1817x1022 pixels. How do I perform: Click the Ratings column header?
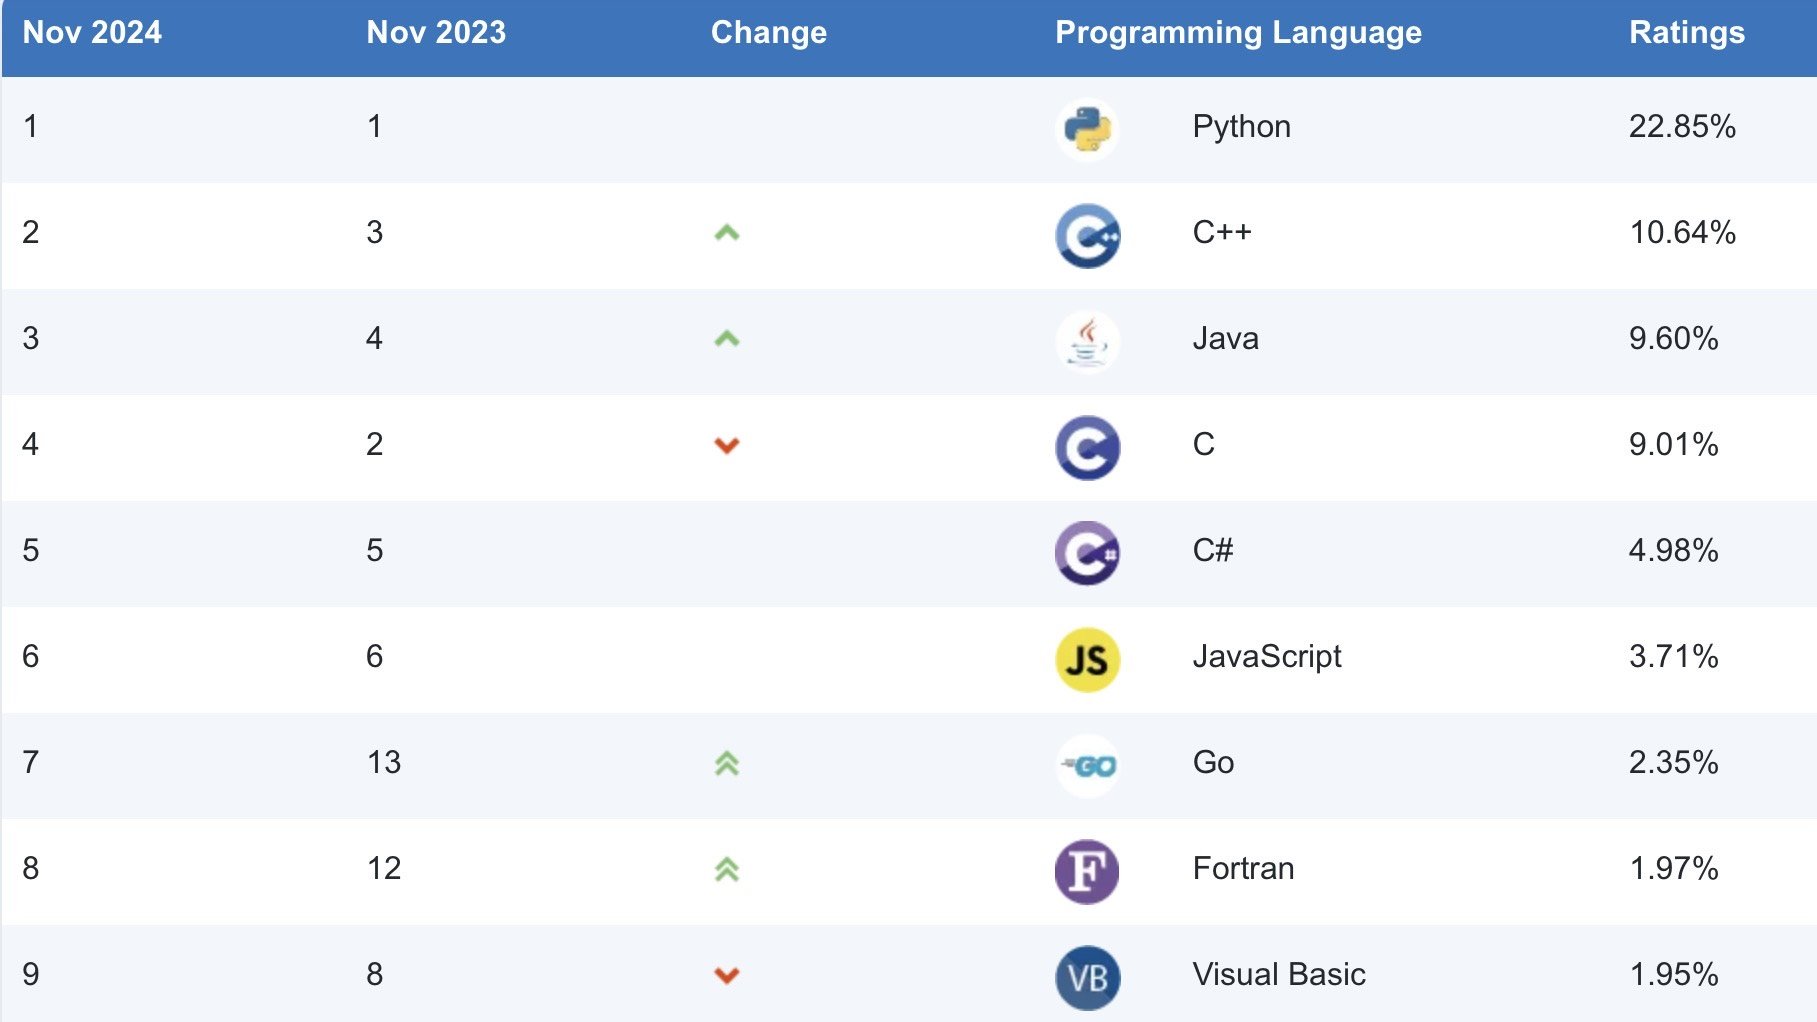1687,33
